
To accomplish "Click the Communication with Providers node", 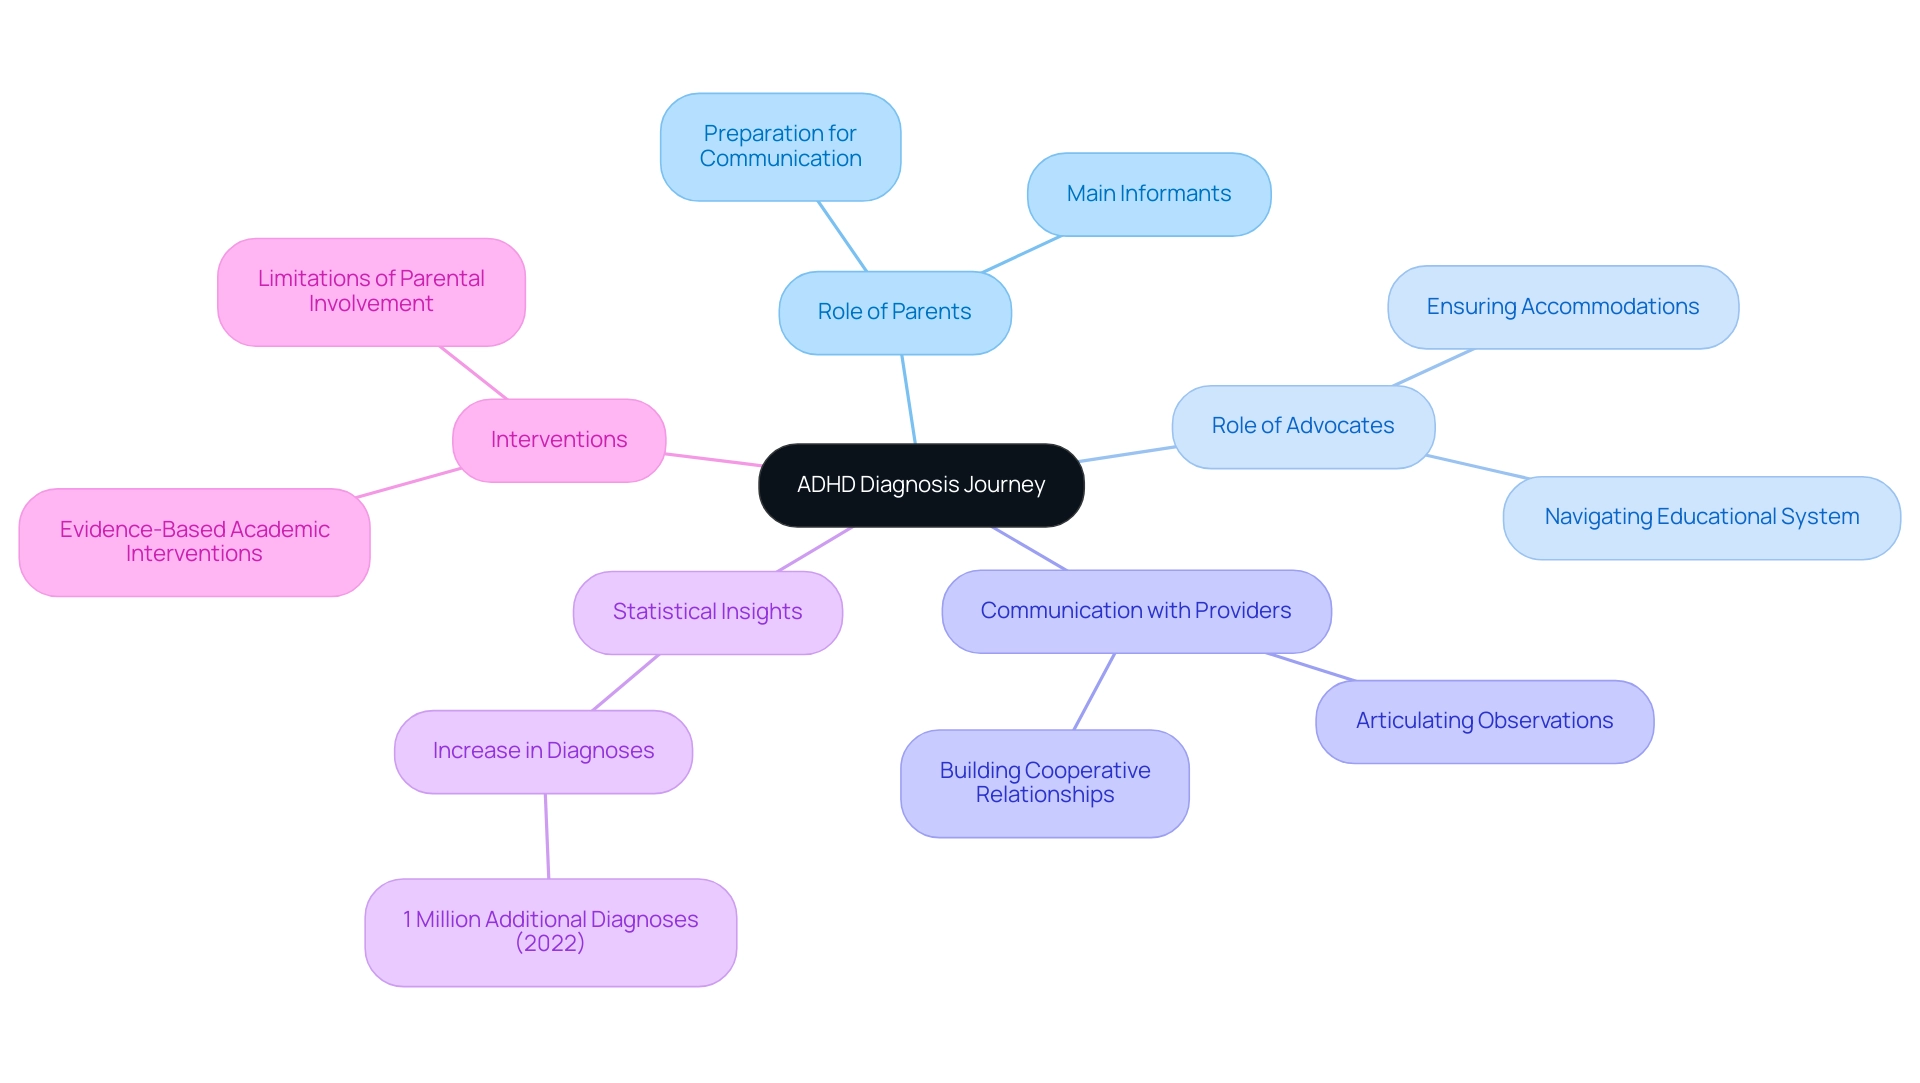I will click(1133, 609).
